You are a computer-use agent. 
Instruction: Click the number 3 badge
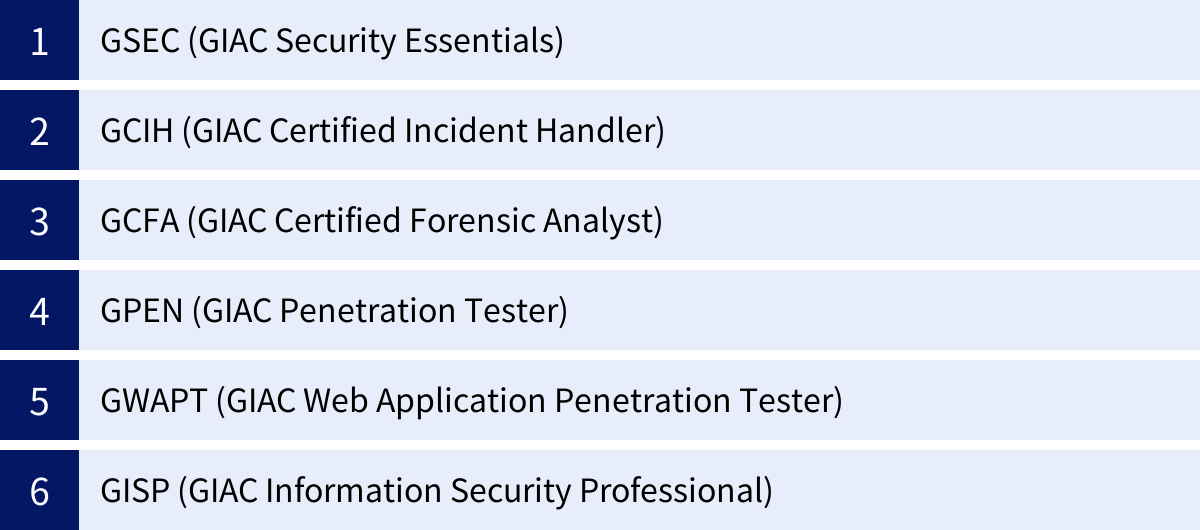(x=39, y=221)
